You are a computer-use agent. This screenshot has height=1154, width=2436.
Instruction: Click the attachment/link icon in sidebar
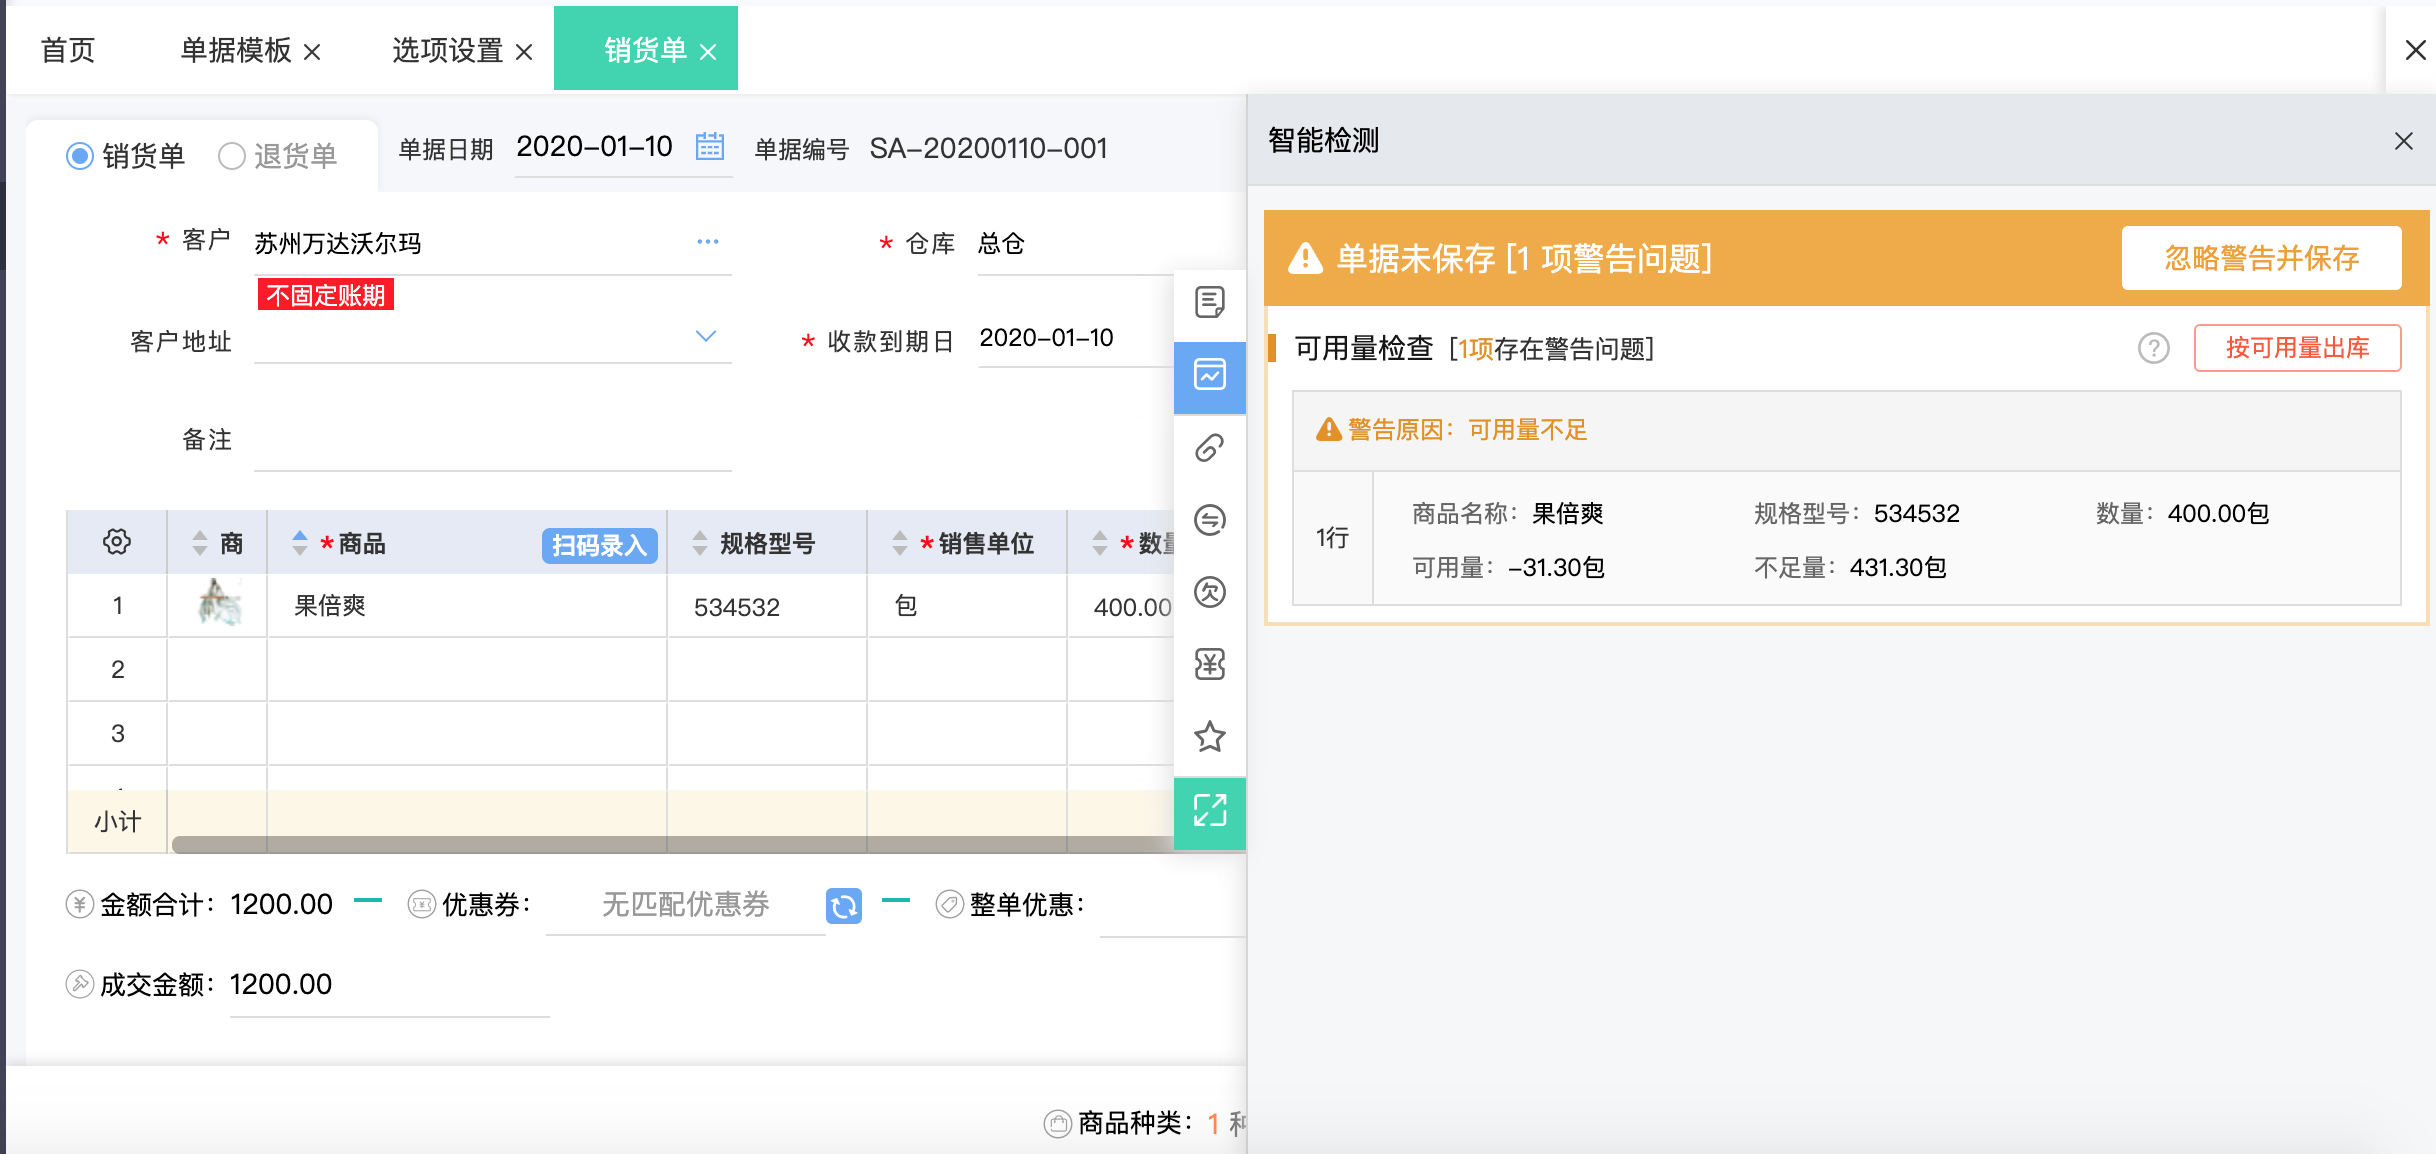pos(1212,450)
